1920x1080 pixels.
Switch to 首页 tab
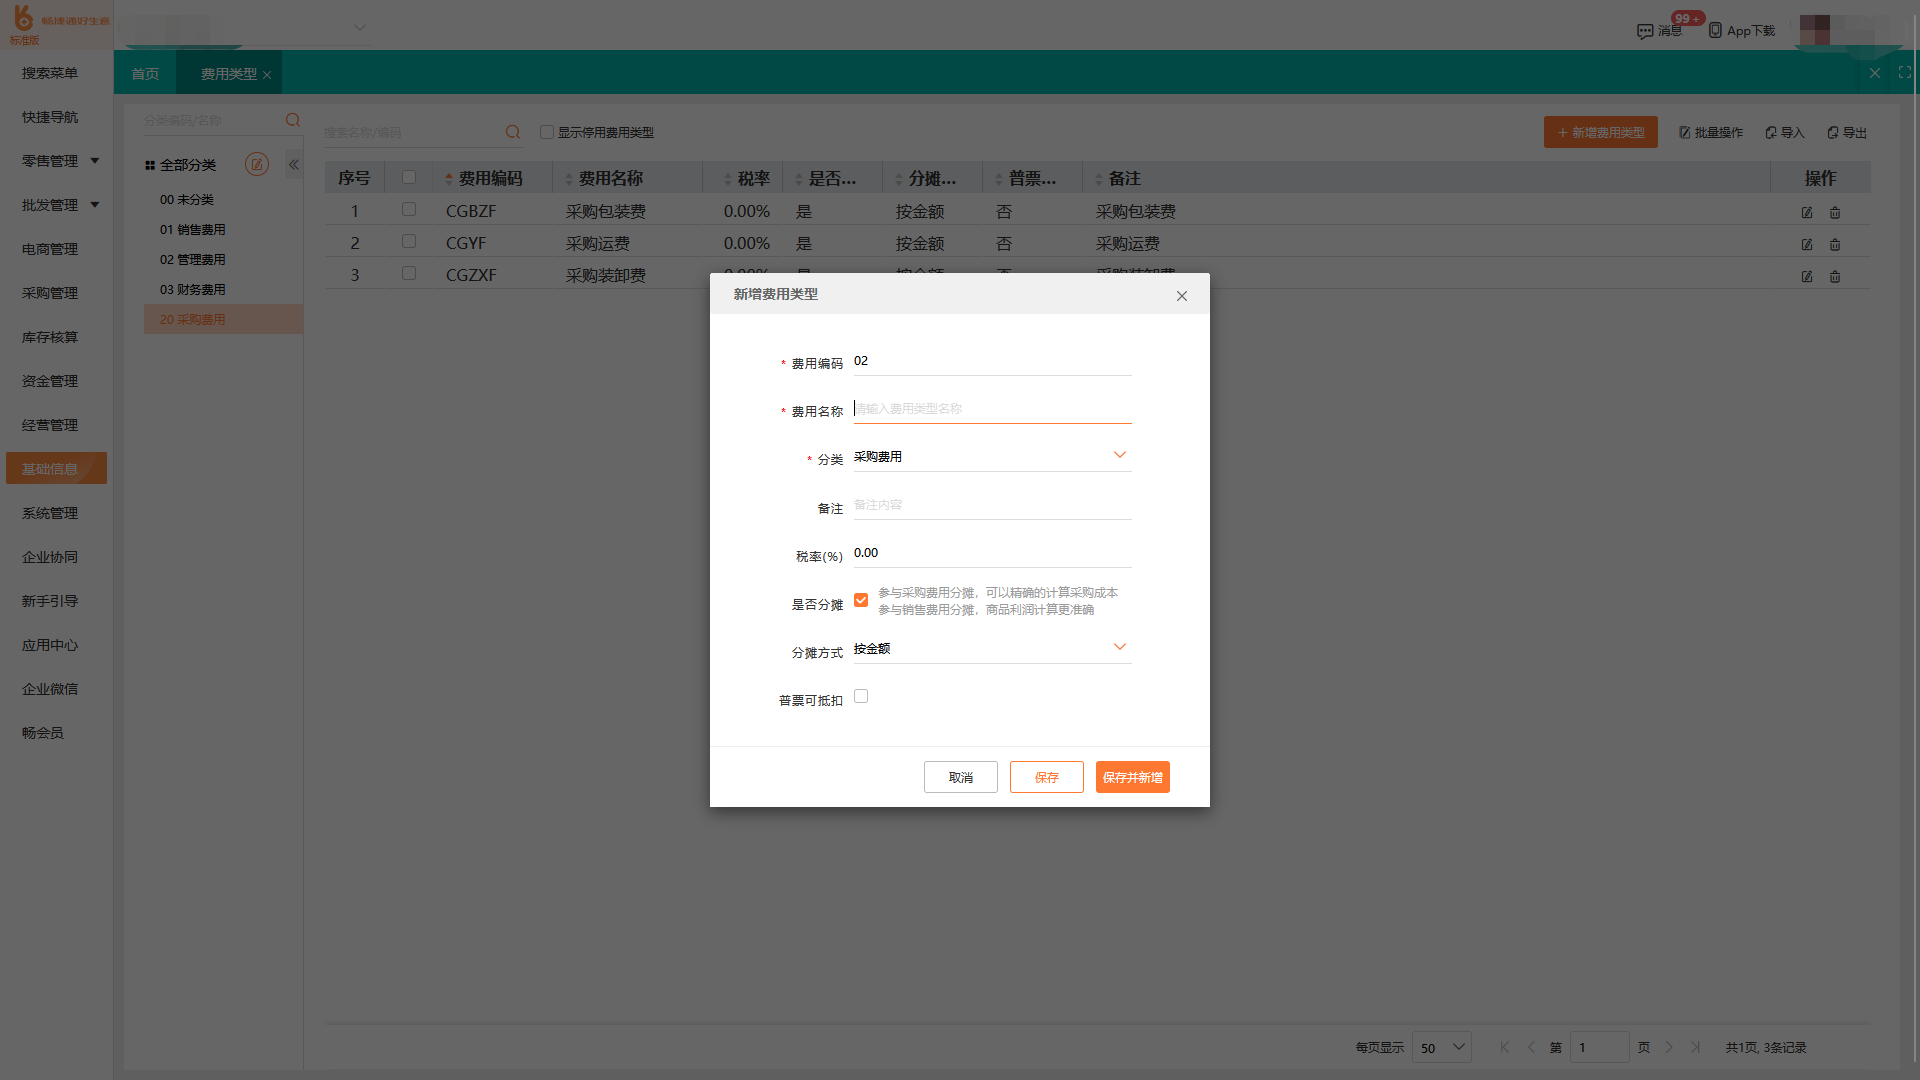tap(144, 73)
